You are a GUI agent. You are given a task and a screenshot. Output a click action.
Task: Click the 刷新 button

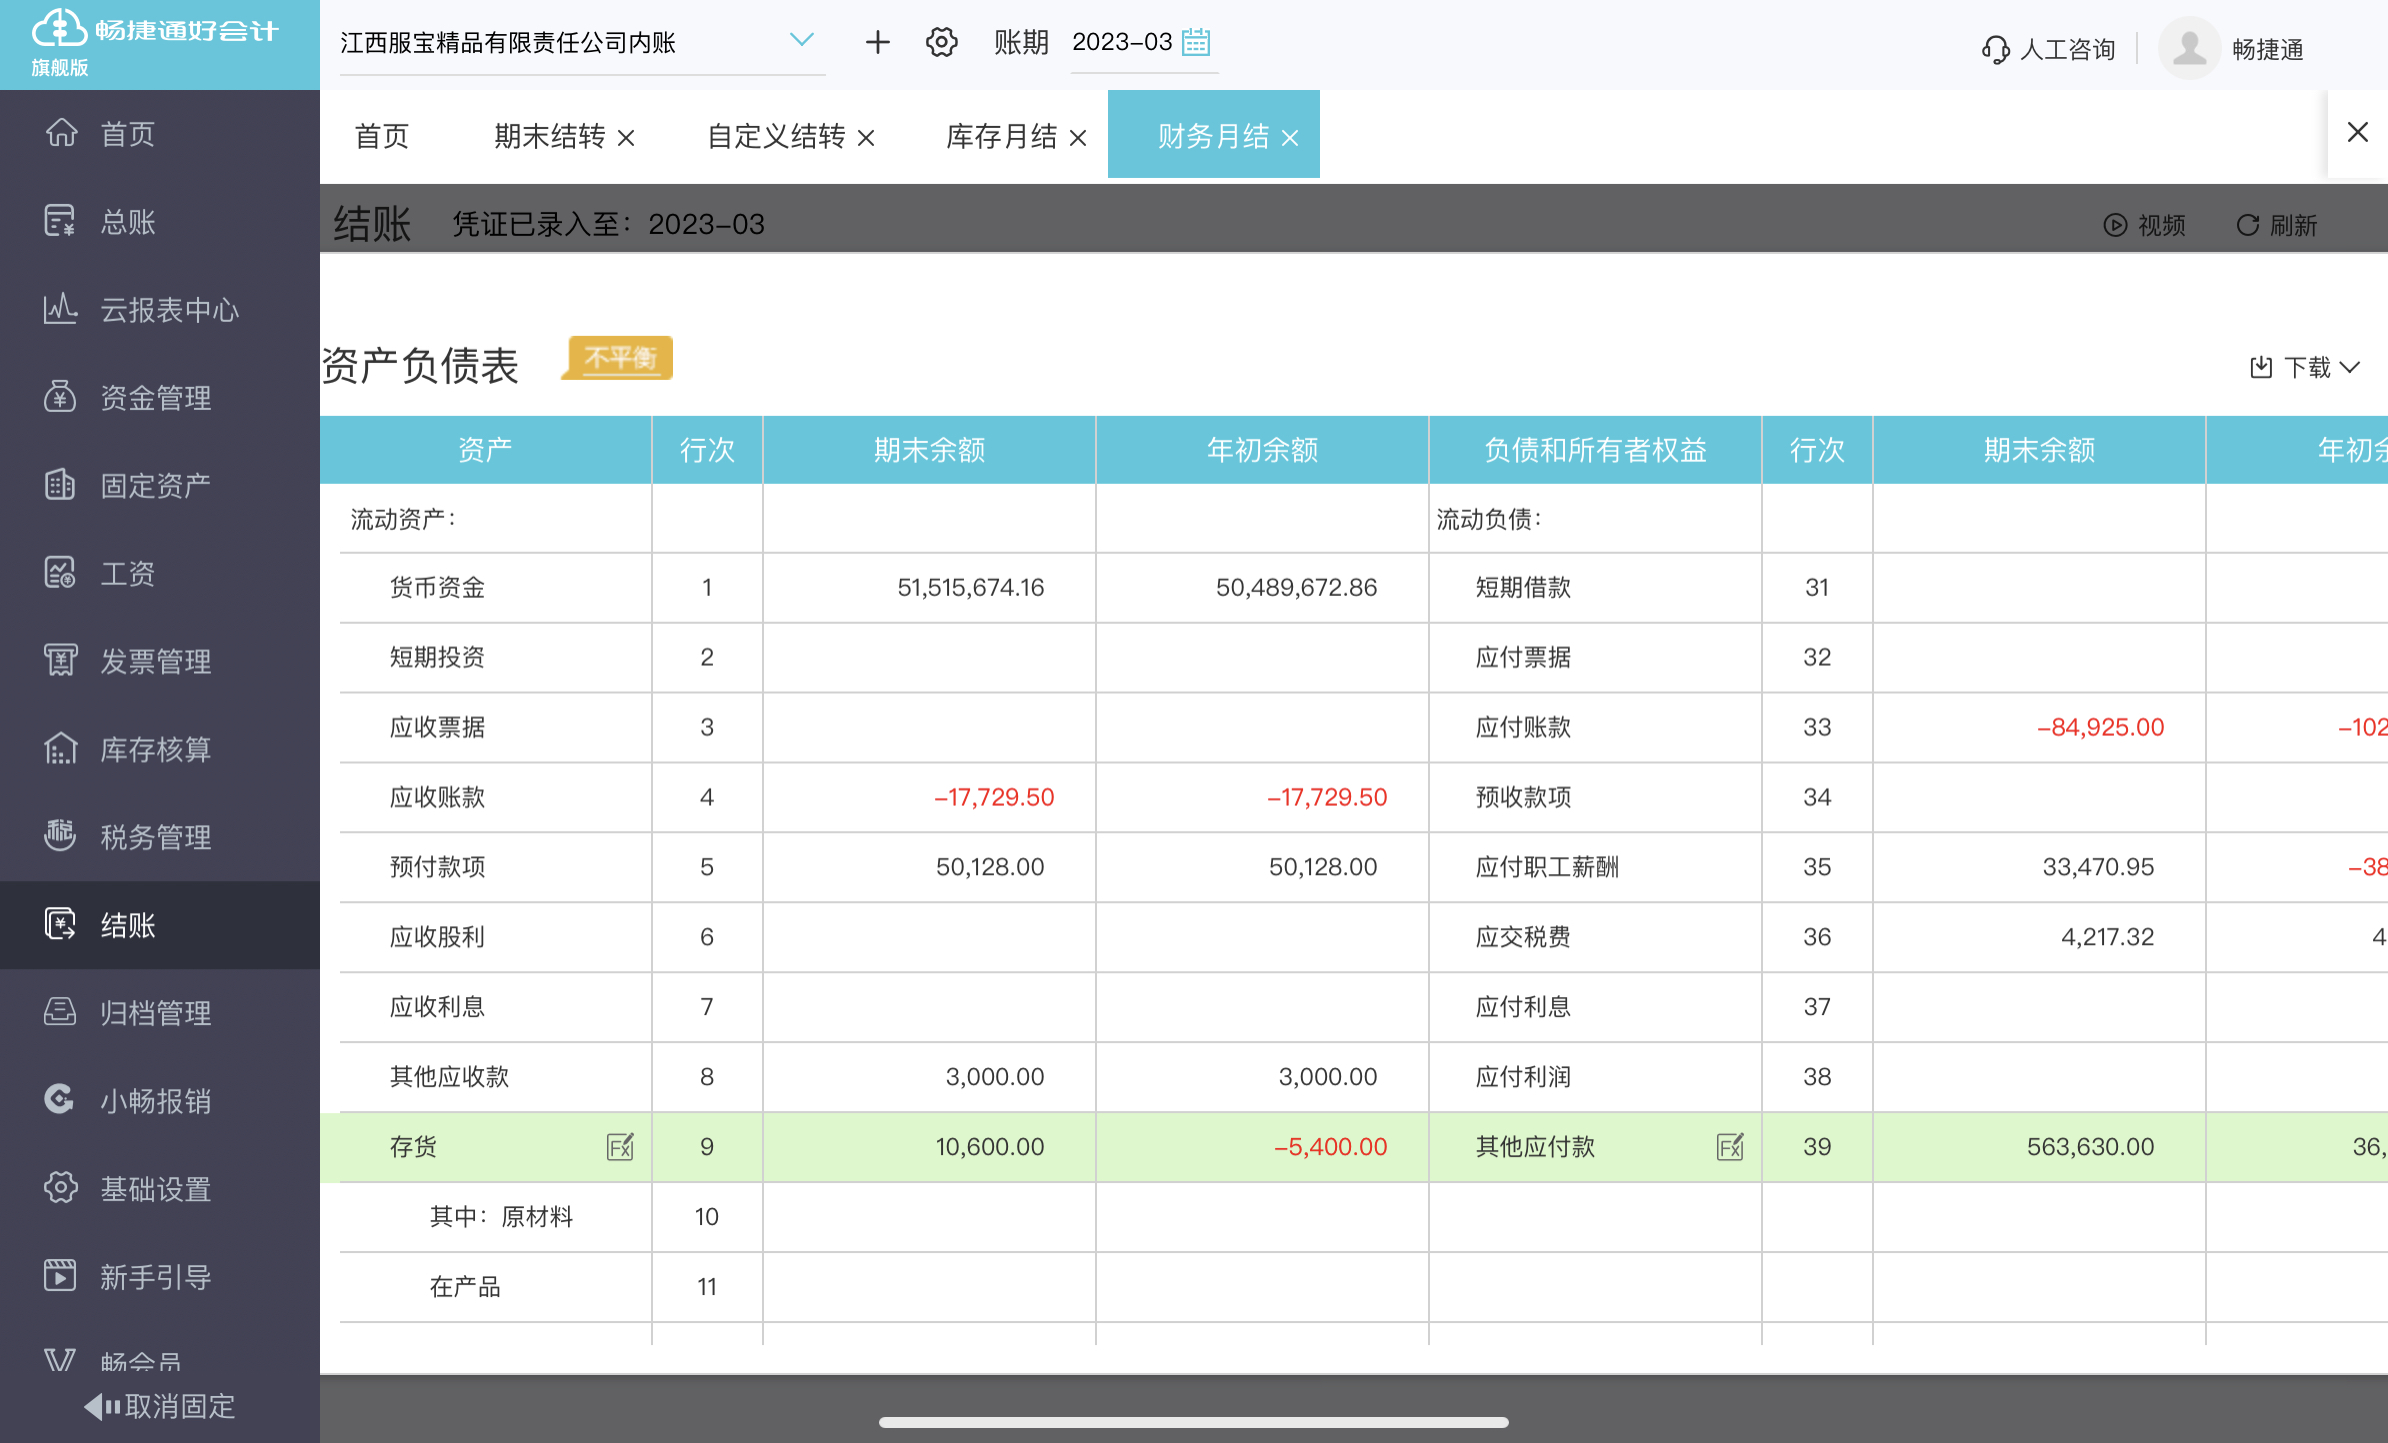2284,223
